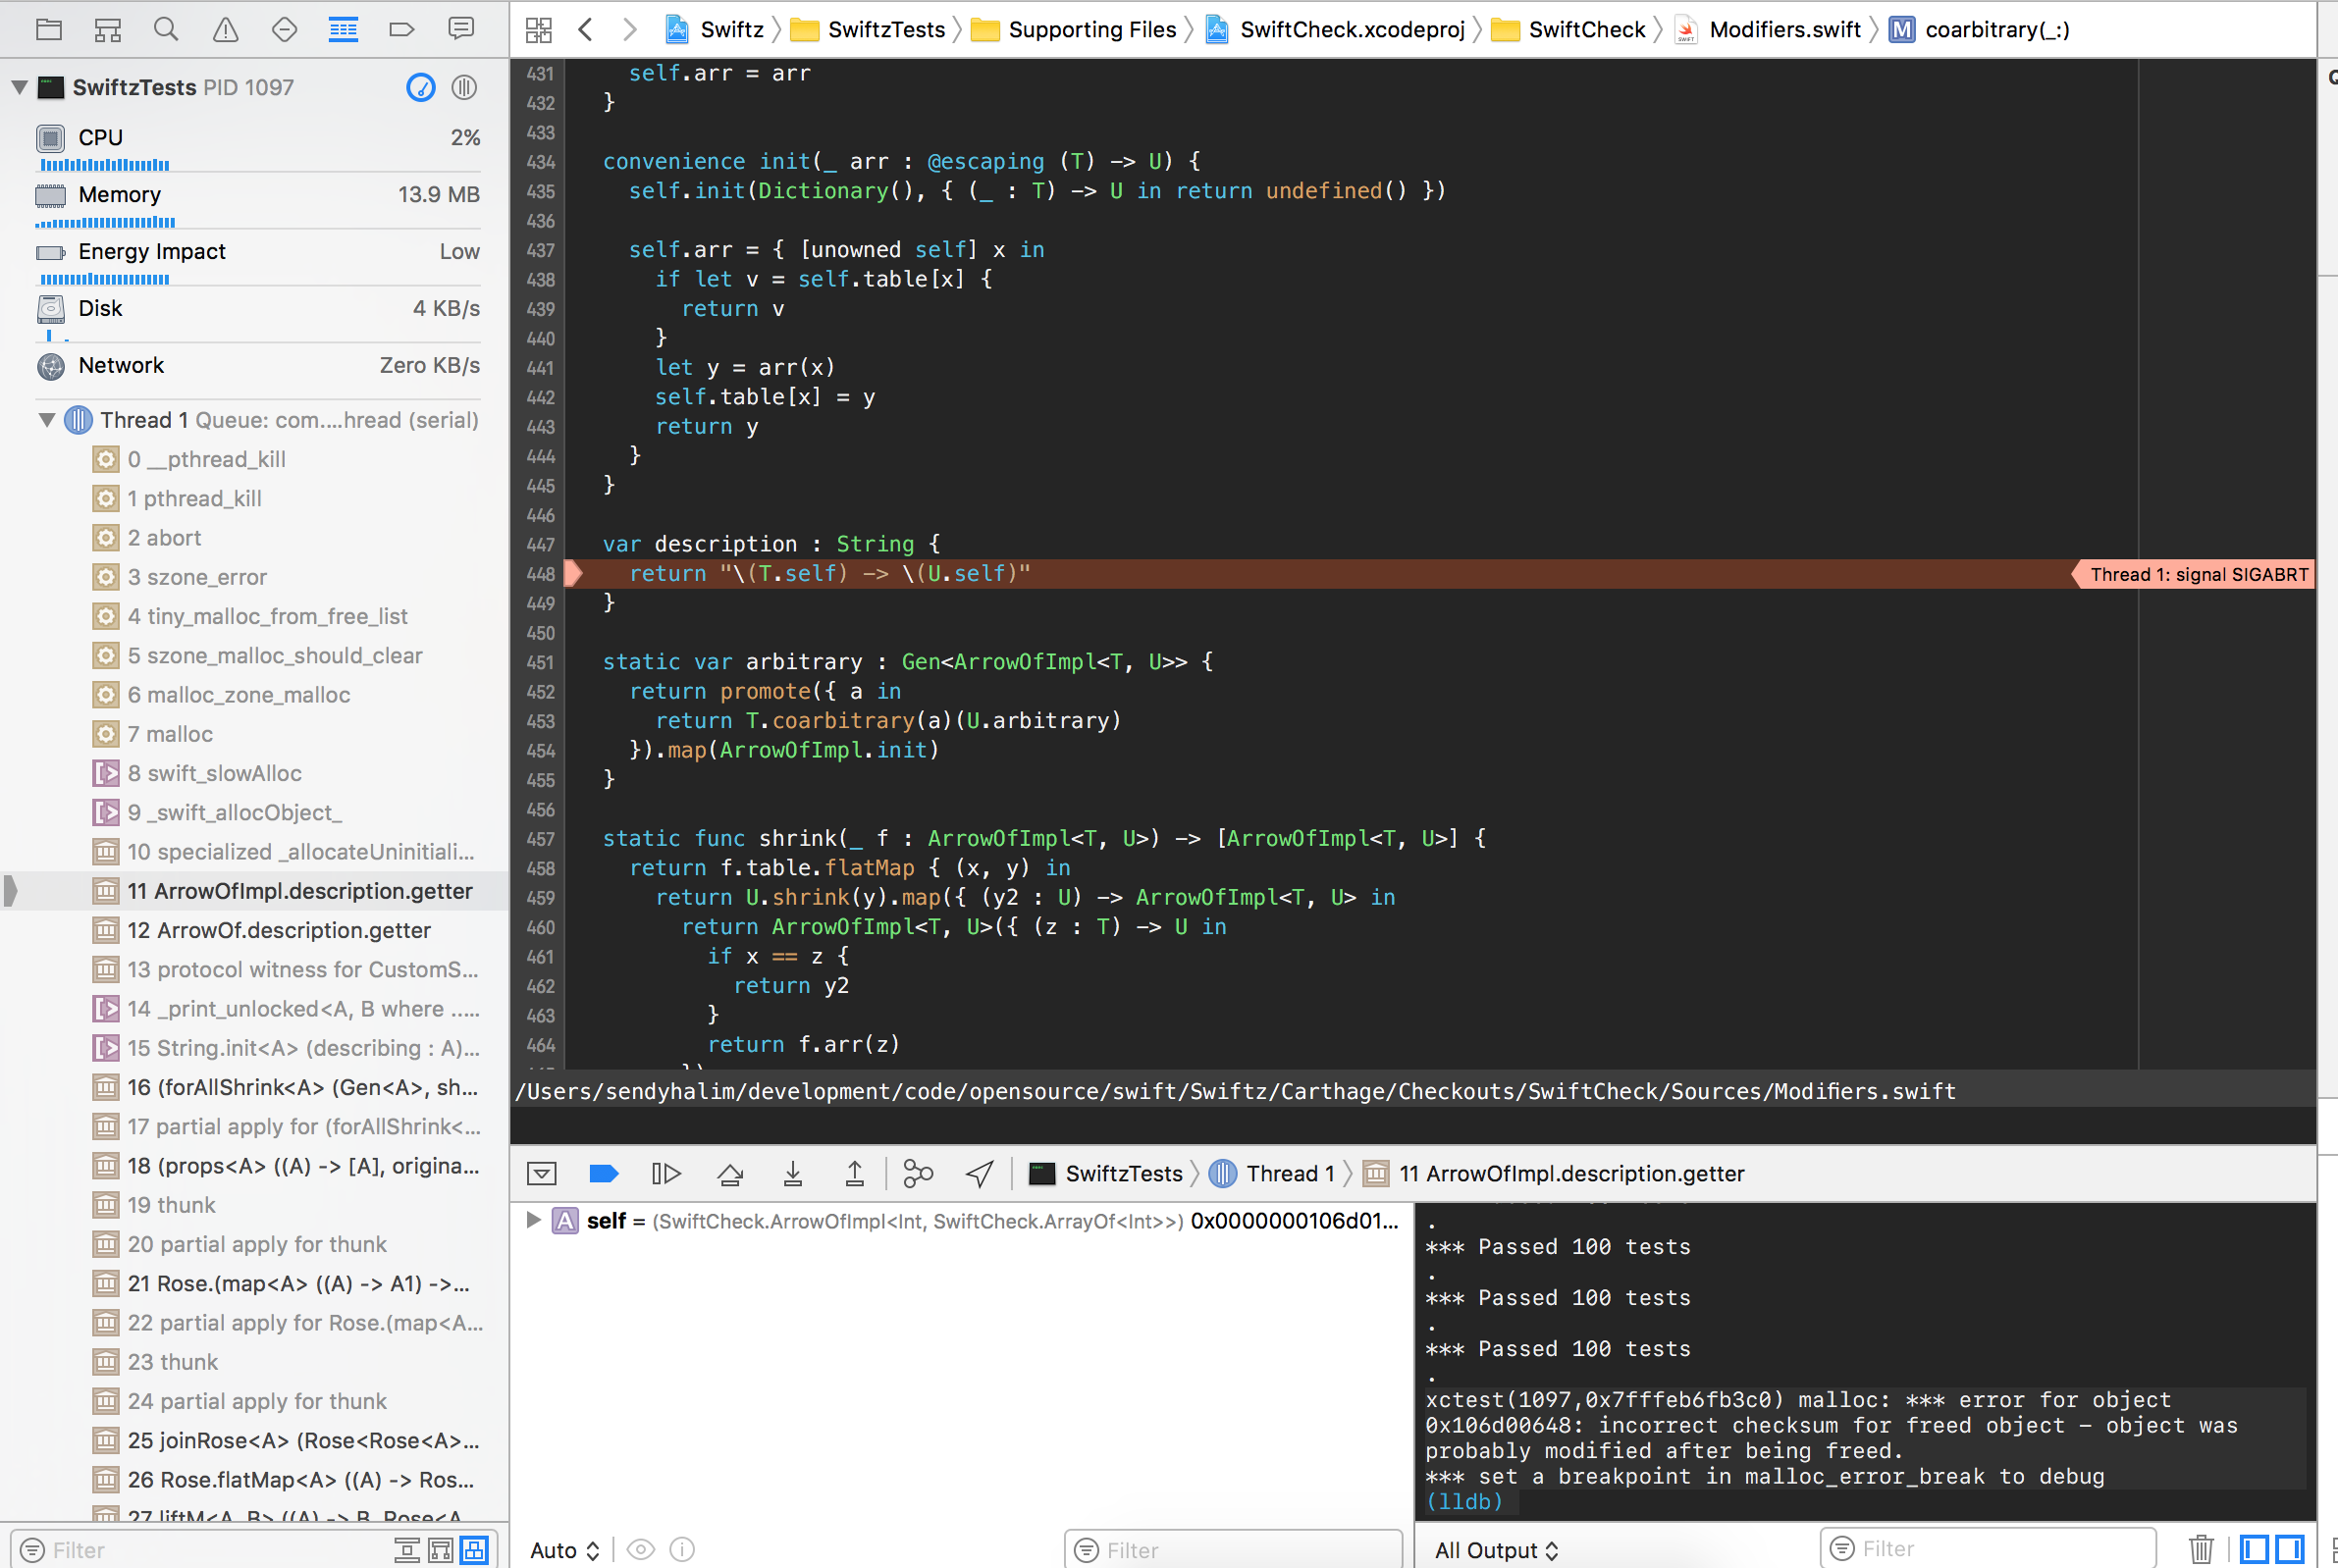Select frame 11 ArrowOfImpl.description.getter
2338x1568 pixels.
tap(297, 891)
